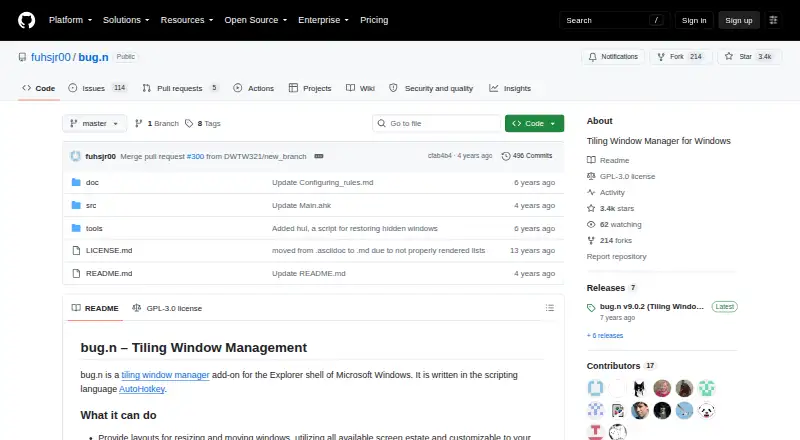Expand the Solutions menu
The image size is (800, 440).
[x=126, y=20]
